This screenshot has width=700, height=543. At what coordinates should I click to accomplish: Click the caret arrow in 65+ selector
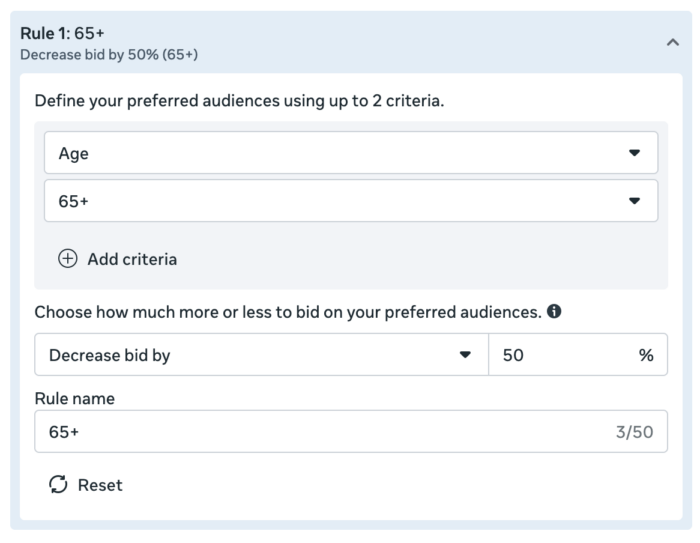(633, 201)
